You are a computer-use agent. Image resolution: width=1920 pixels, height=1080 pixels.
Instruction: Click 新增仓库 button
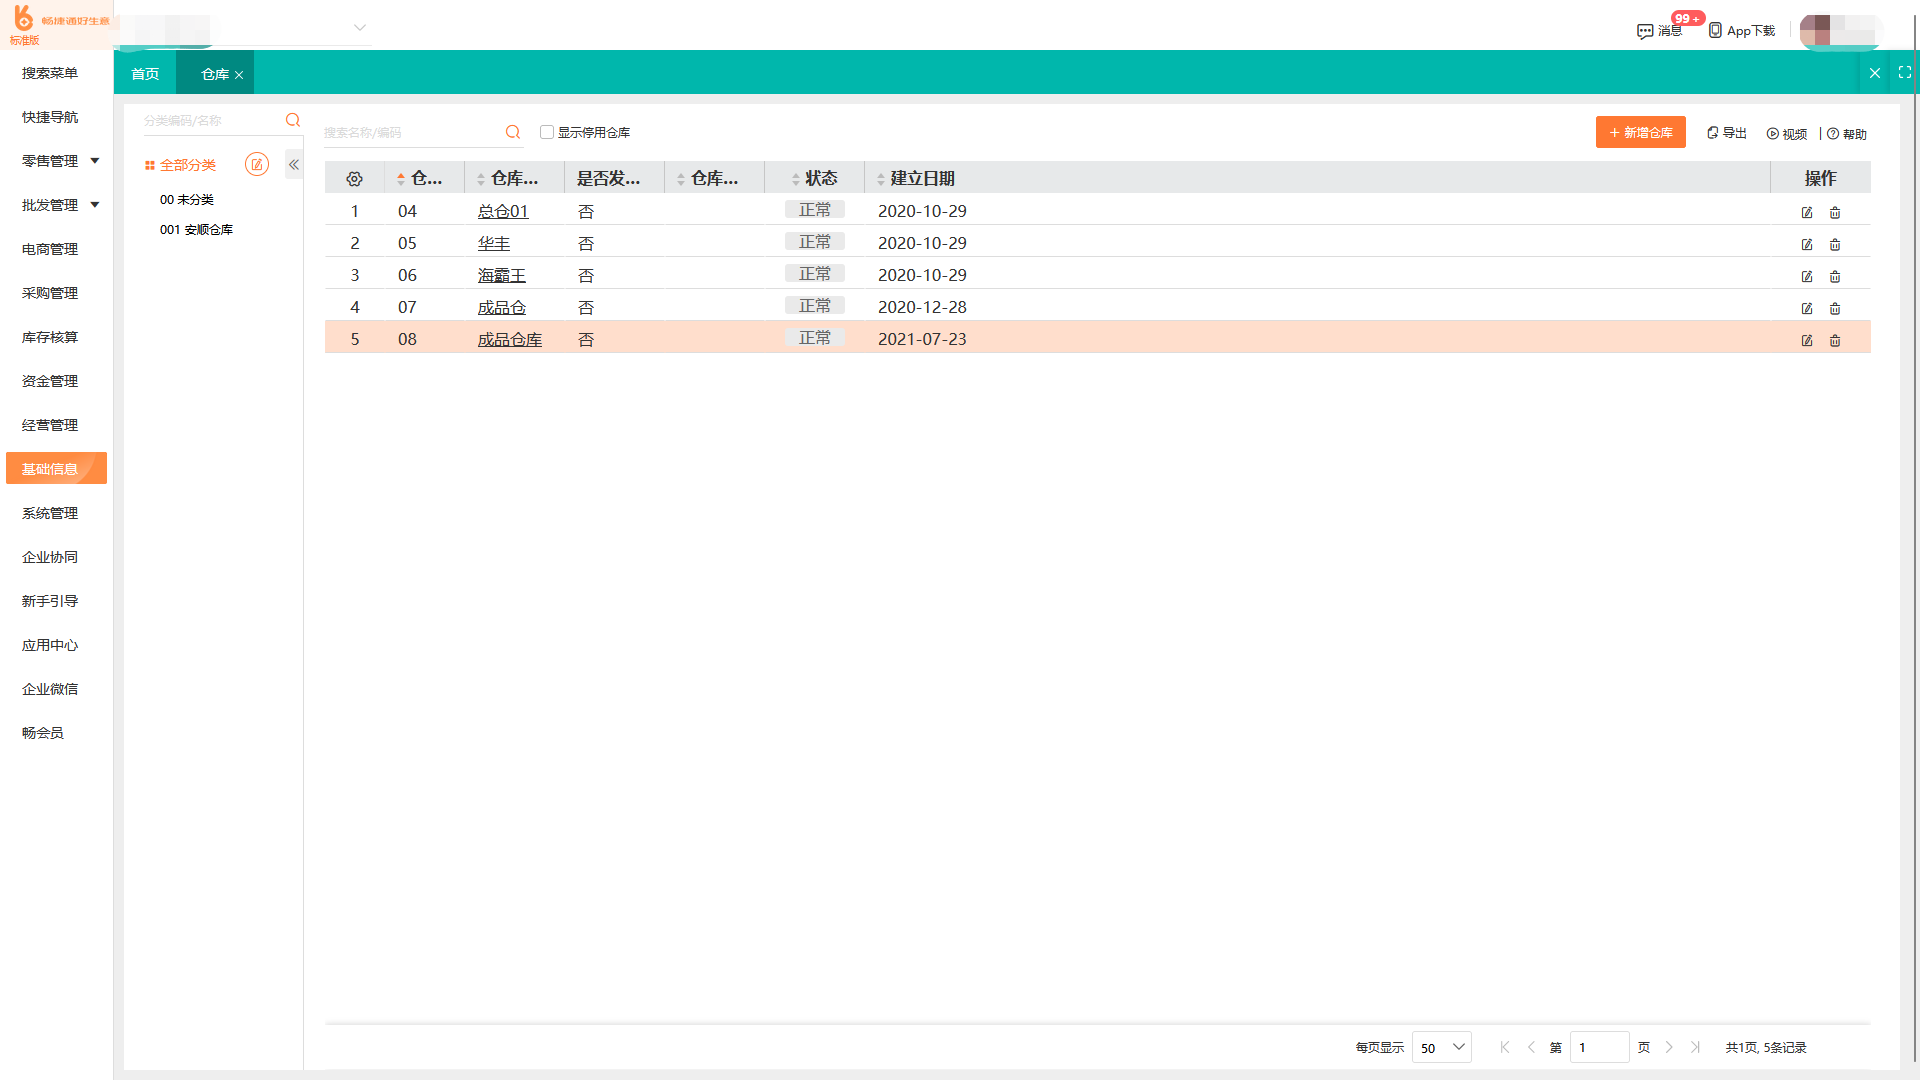[1639, 131]
